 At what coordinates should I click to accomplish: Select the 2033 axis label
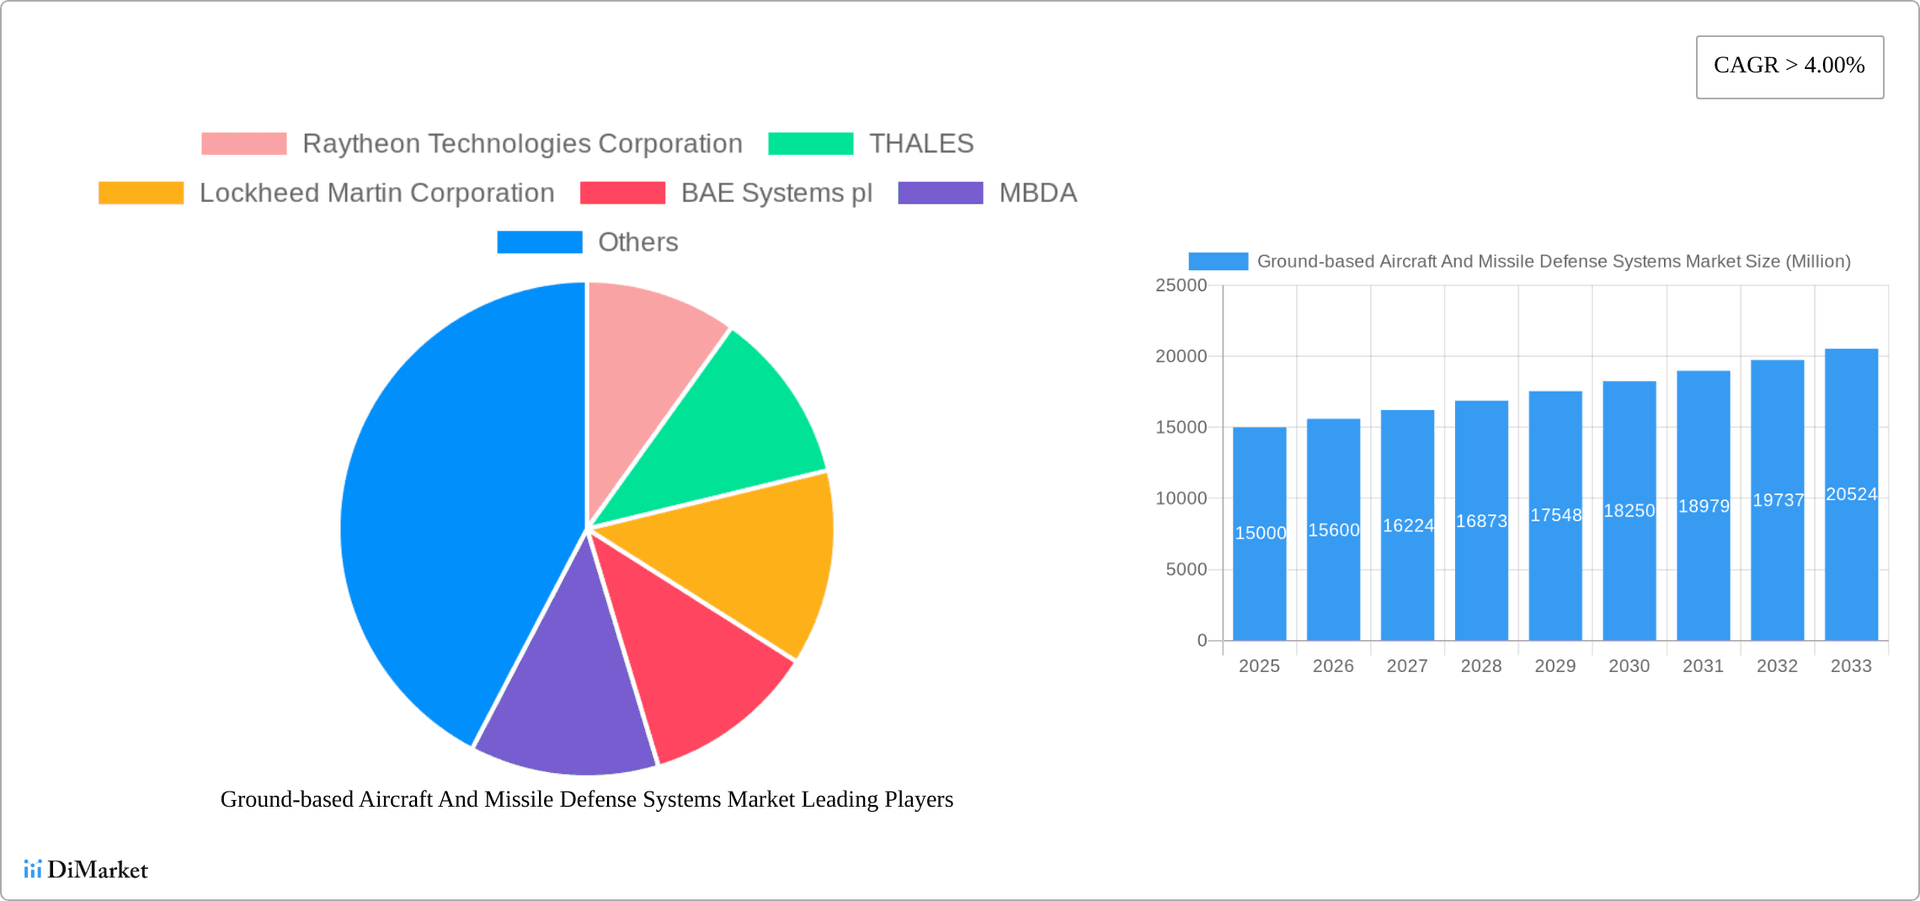pos(1851,665)
